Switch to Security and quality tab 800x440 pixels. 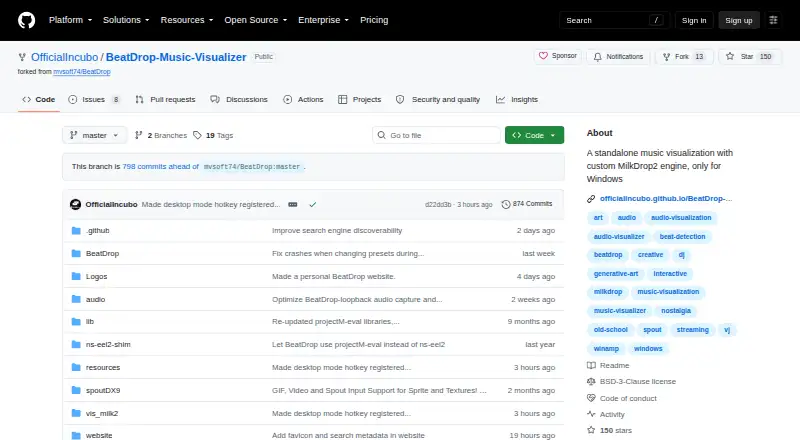pyautogui.click(x=438, y=100)
